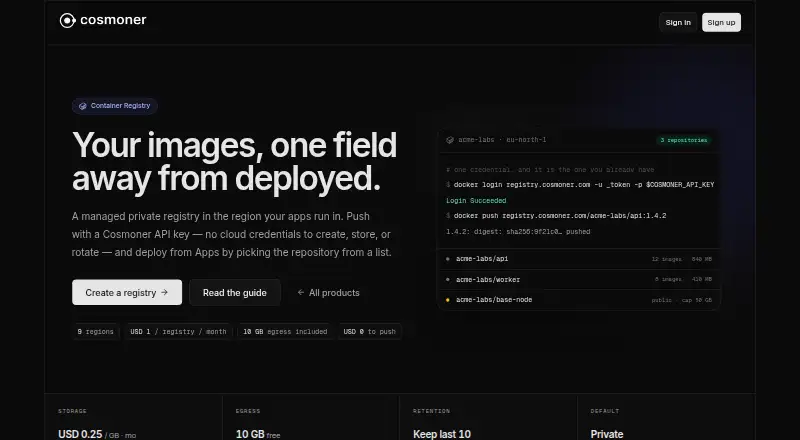Click Login Succeeded text
Image resolution: width=800 pixels, height=440 pixels.
pyautogui.click(x=476, y=201)
